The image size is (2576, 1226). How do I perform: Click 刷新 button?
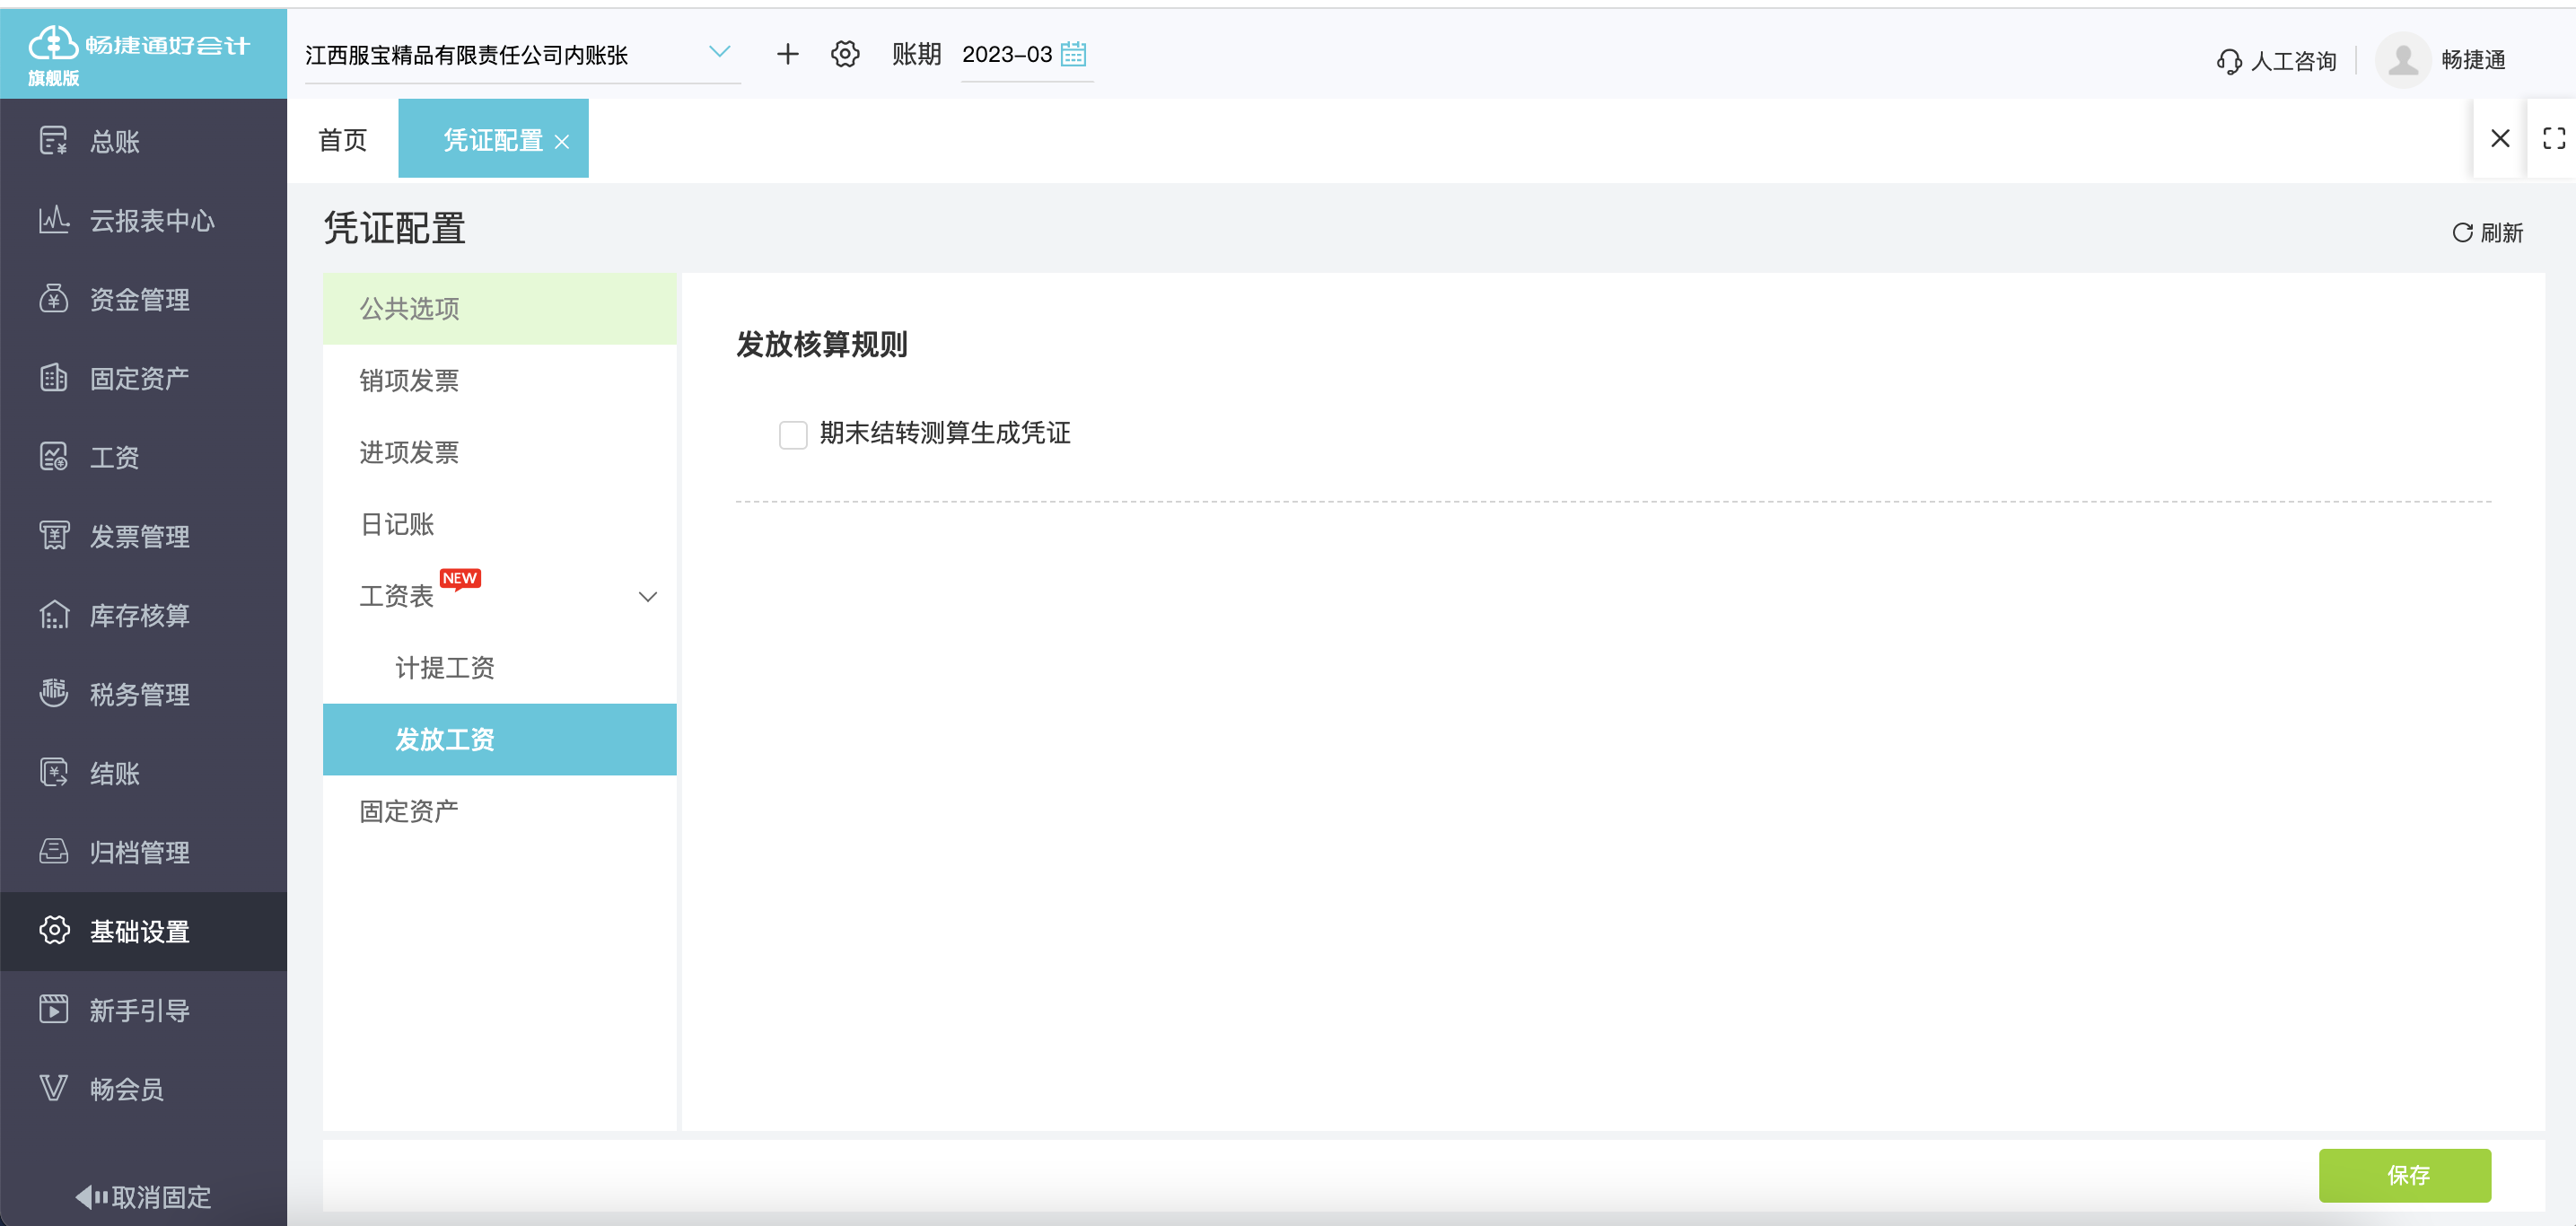pos(2491,230)
